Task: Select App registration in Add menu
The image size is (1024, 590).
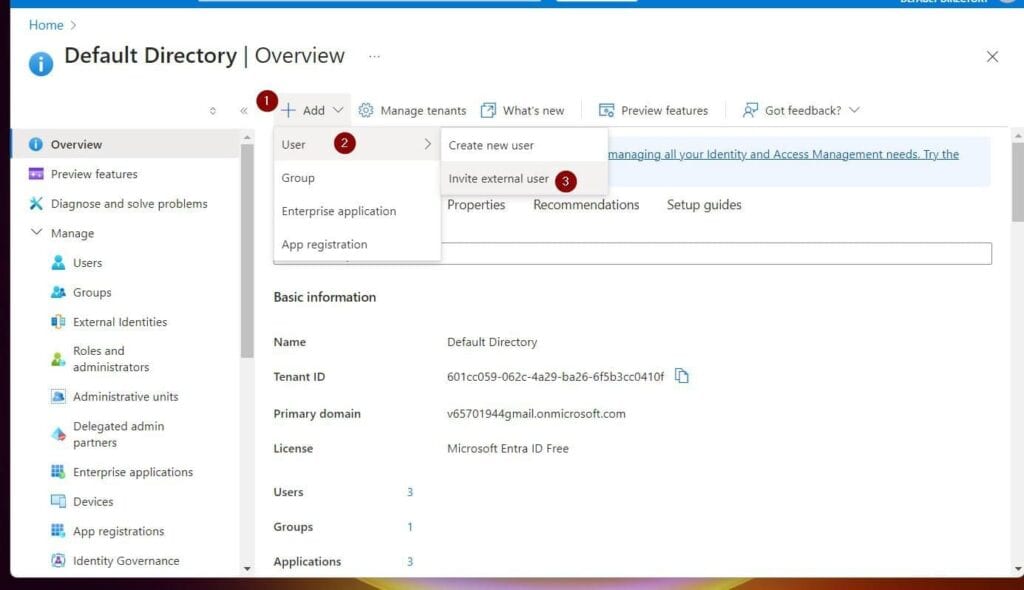Action: click(357, 244)
